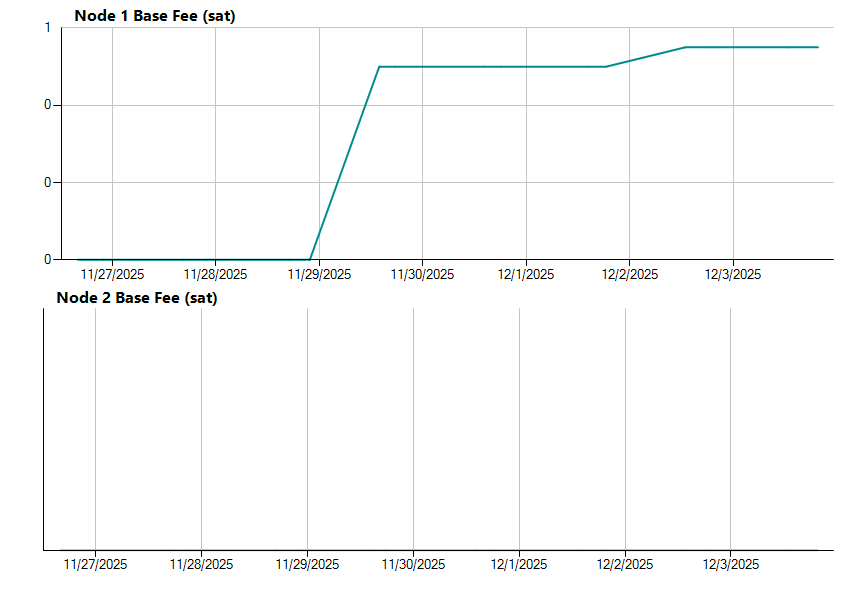This screenshot has width=860, height=600.
Task: Click 11/30/2025 label under Node 2 chart
Action: (413, 564)
